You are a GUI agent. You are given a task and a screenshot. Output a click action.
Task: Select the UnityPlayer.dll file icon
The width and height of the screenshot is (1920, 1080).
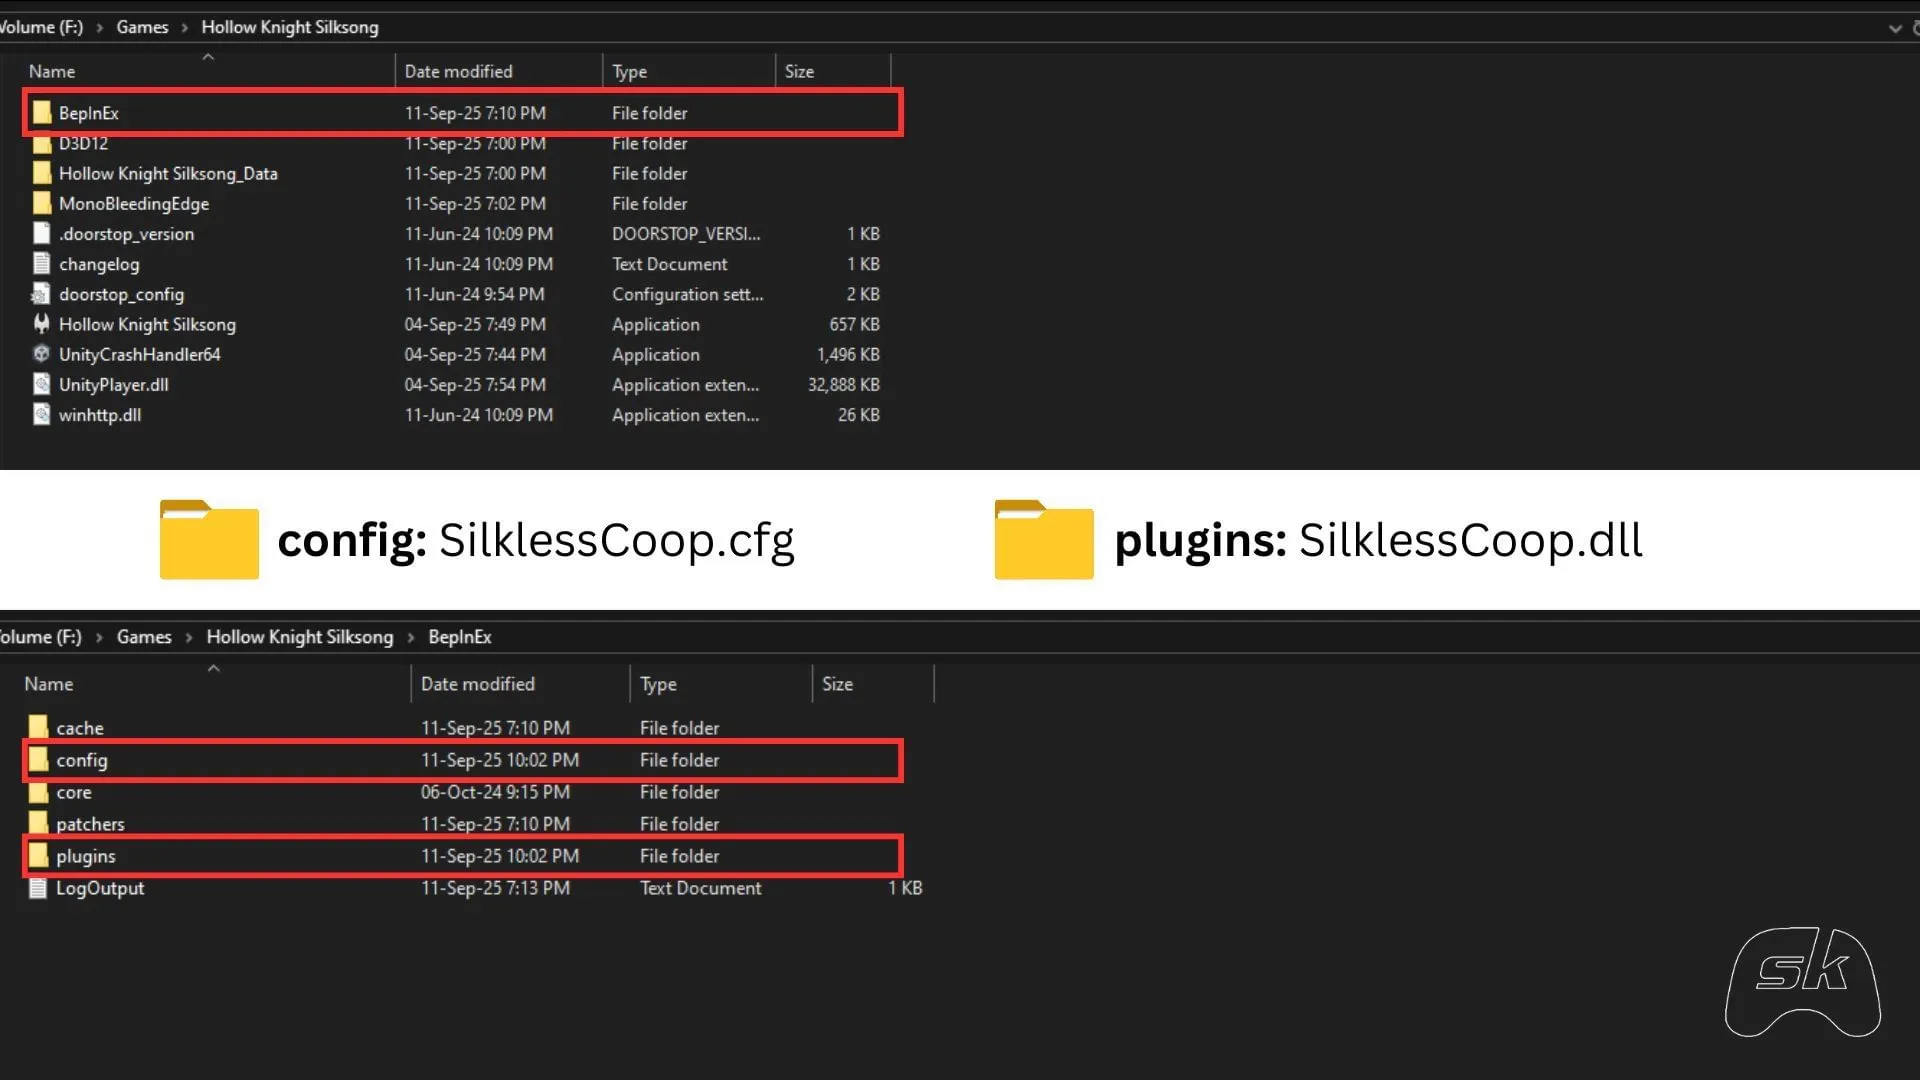click(x=41, y=384)
